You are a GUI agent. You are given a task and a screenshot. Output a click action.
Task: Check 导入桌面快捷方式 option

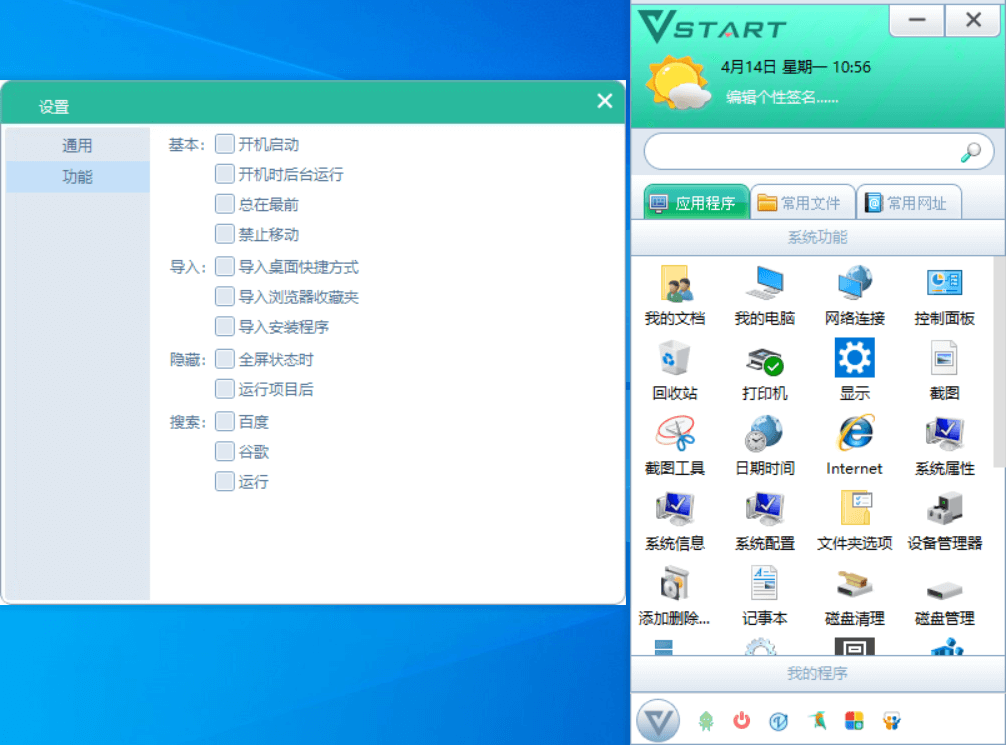[x=225, y=267]
